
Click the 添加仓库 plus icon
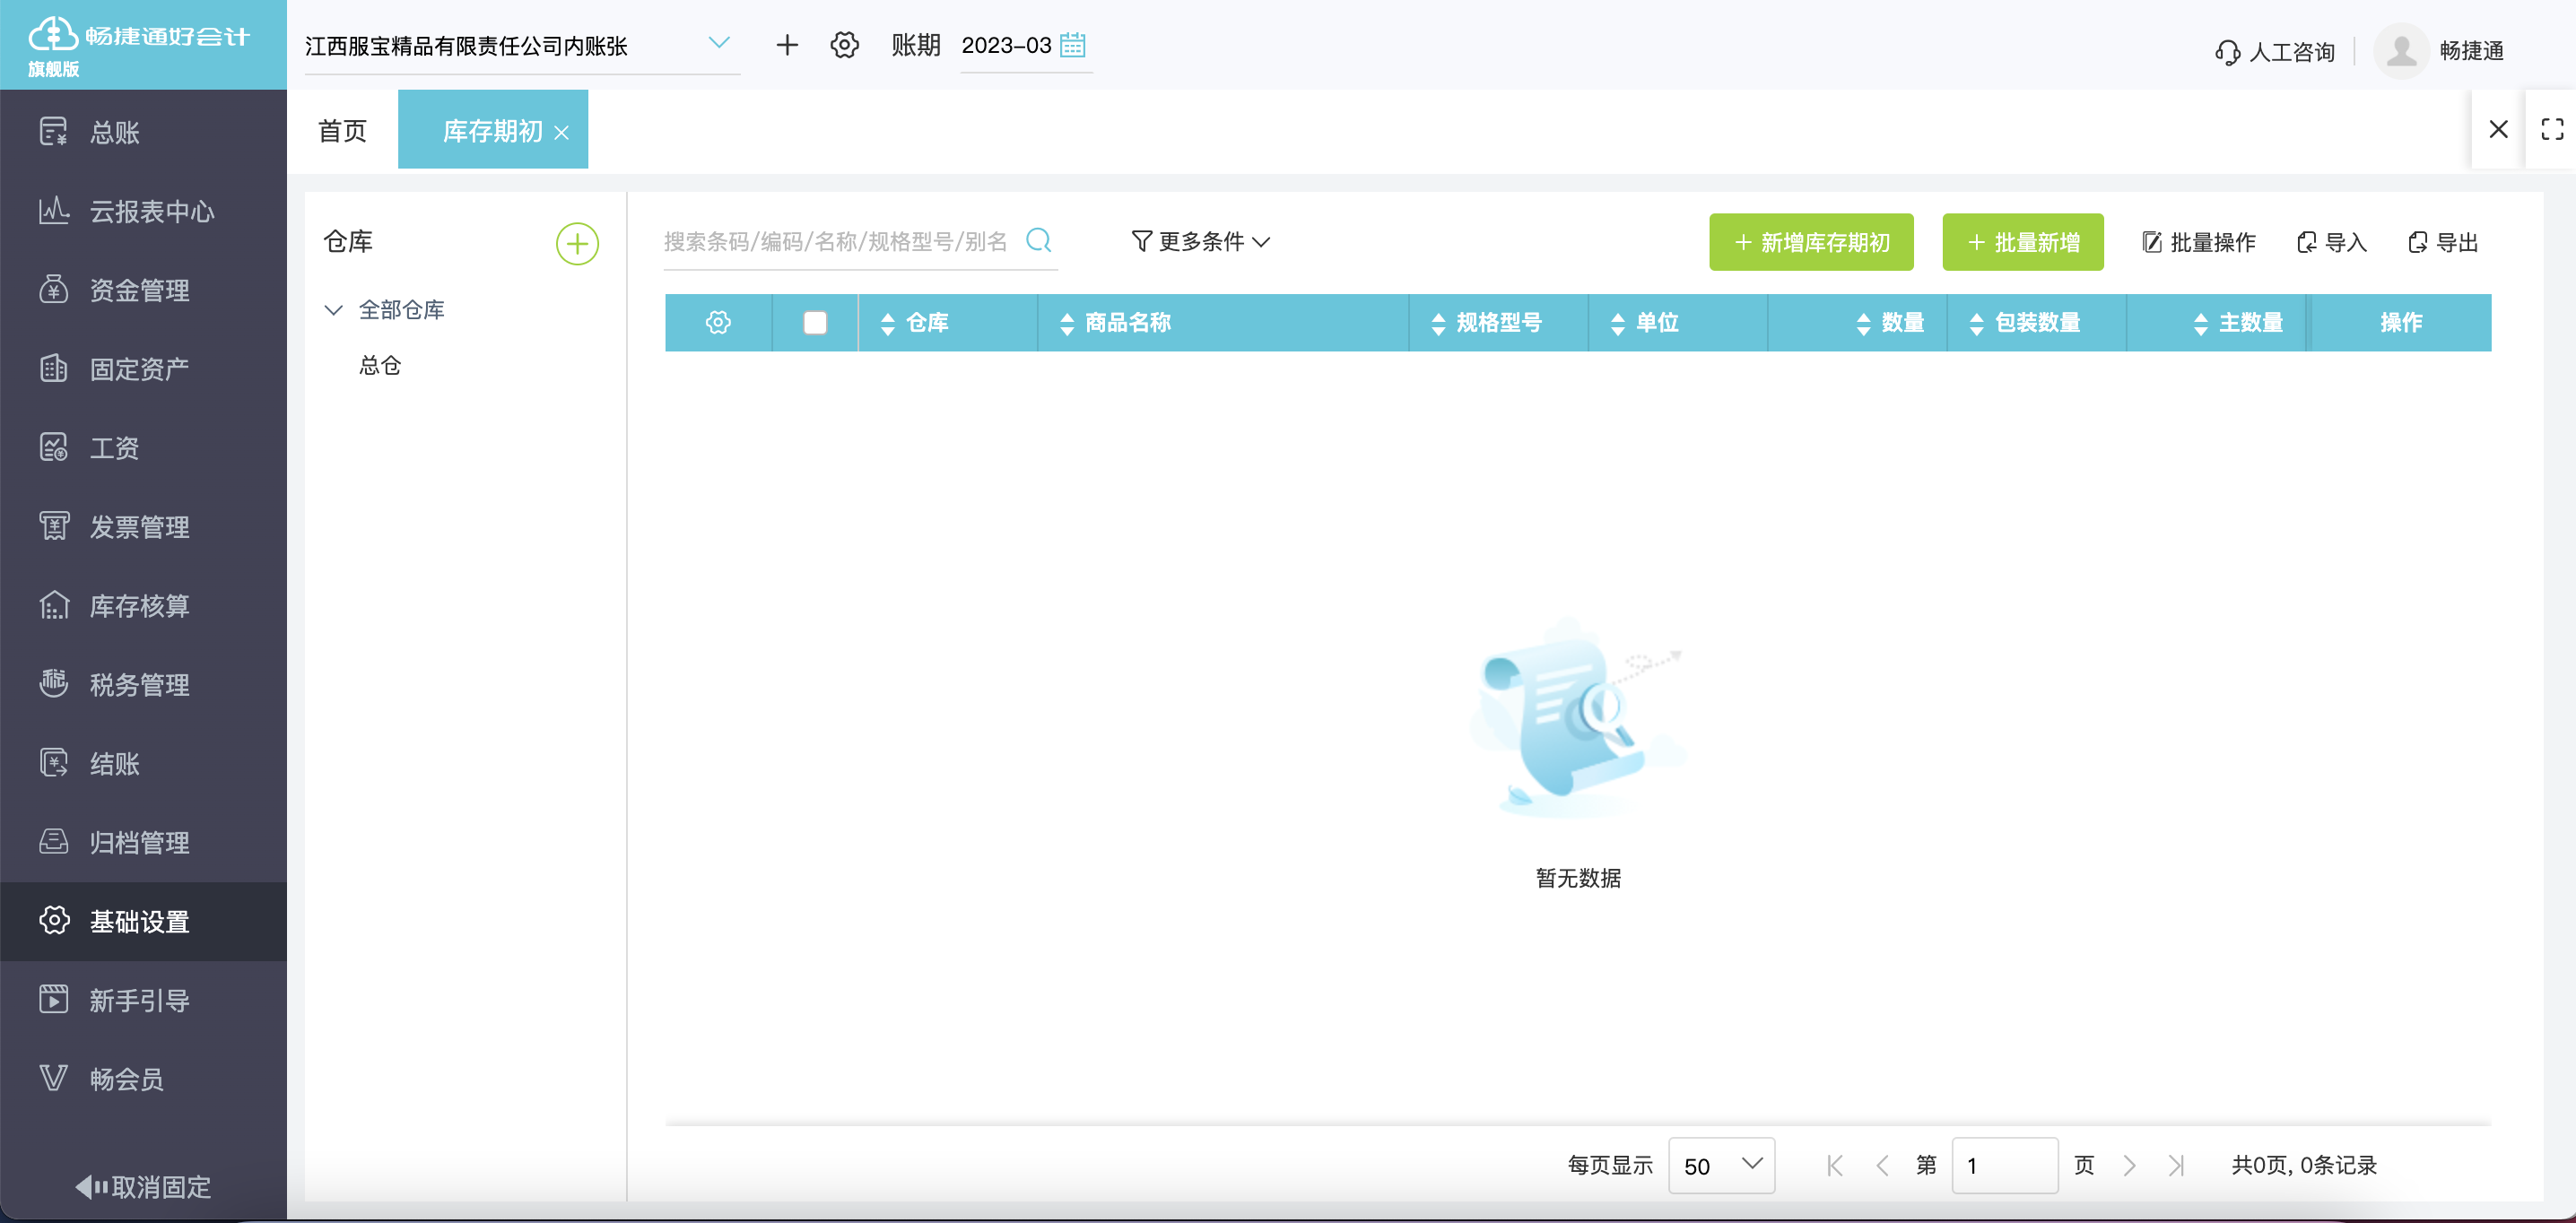(x=581, y=241)
